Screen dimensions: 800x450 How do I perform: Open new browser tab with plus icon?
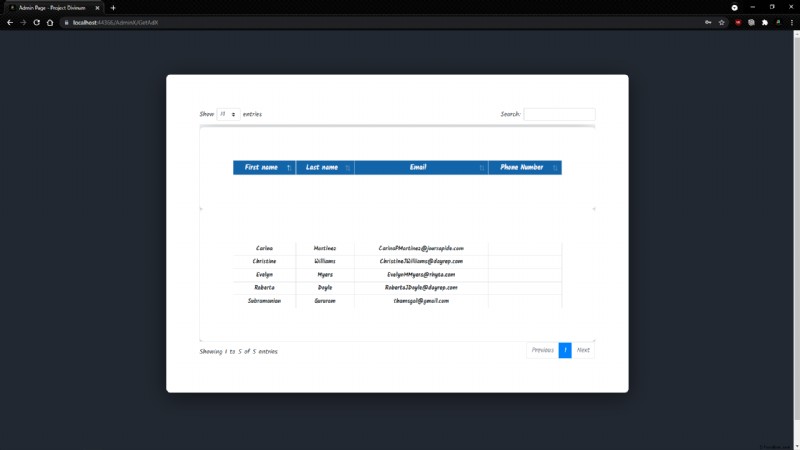pyautogui.click(x=113, y=7)
